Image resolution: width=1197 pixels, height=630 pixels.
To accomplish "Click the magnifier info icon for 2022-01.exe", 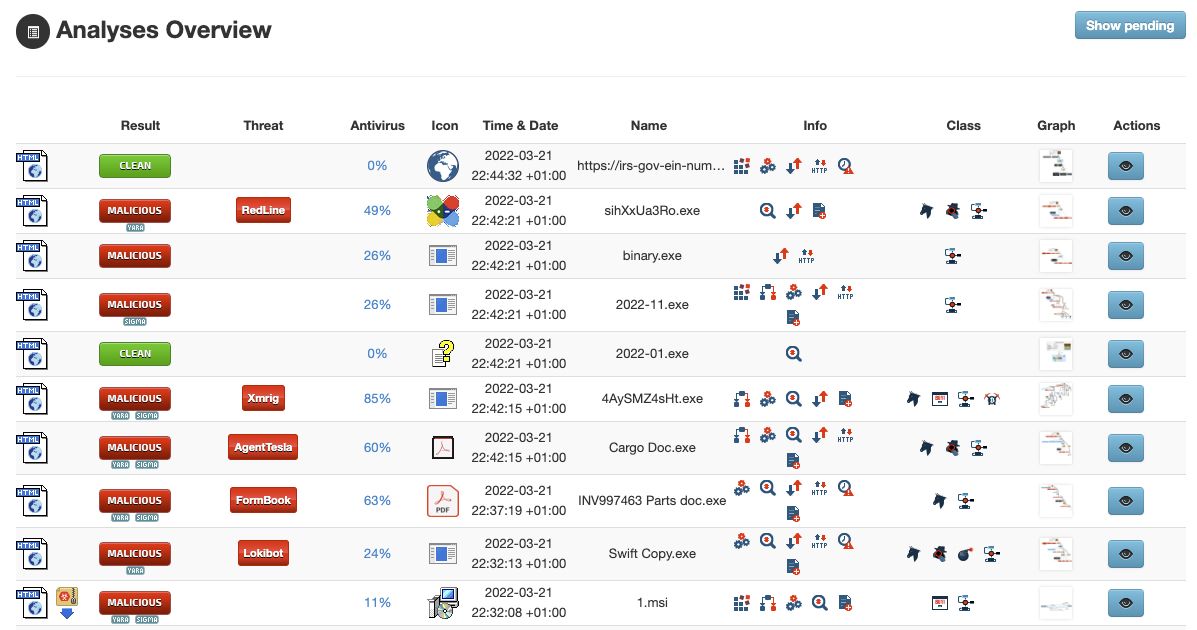I will (x=793, y=354).
